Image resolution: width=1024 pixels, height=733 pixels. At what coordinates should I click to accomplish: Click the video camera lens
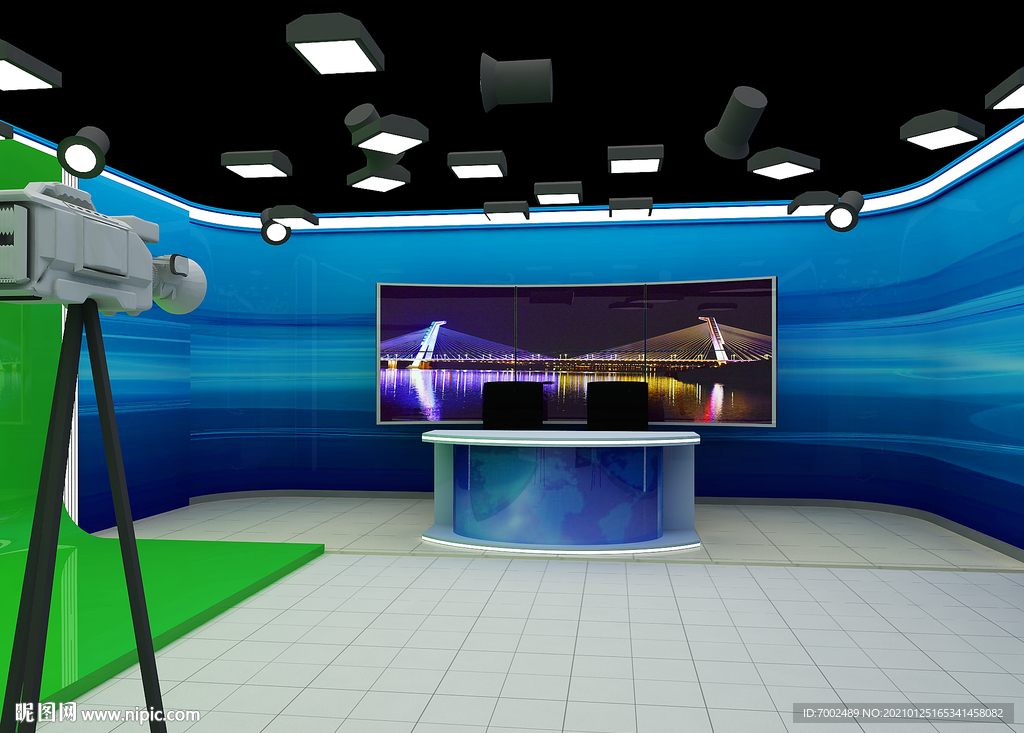click(x=185, y=283)
